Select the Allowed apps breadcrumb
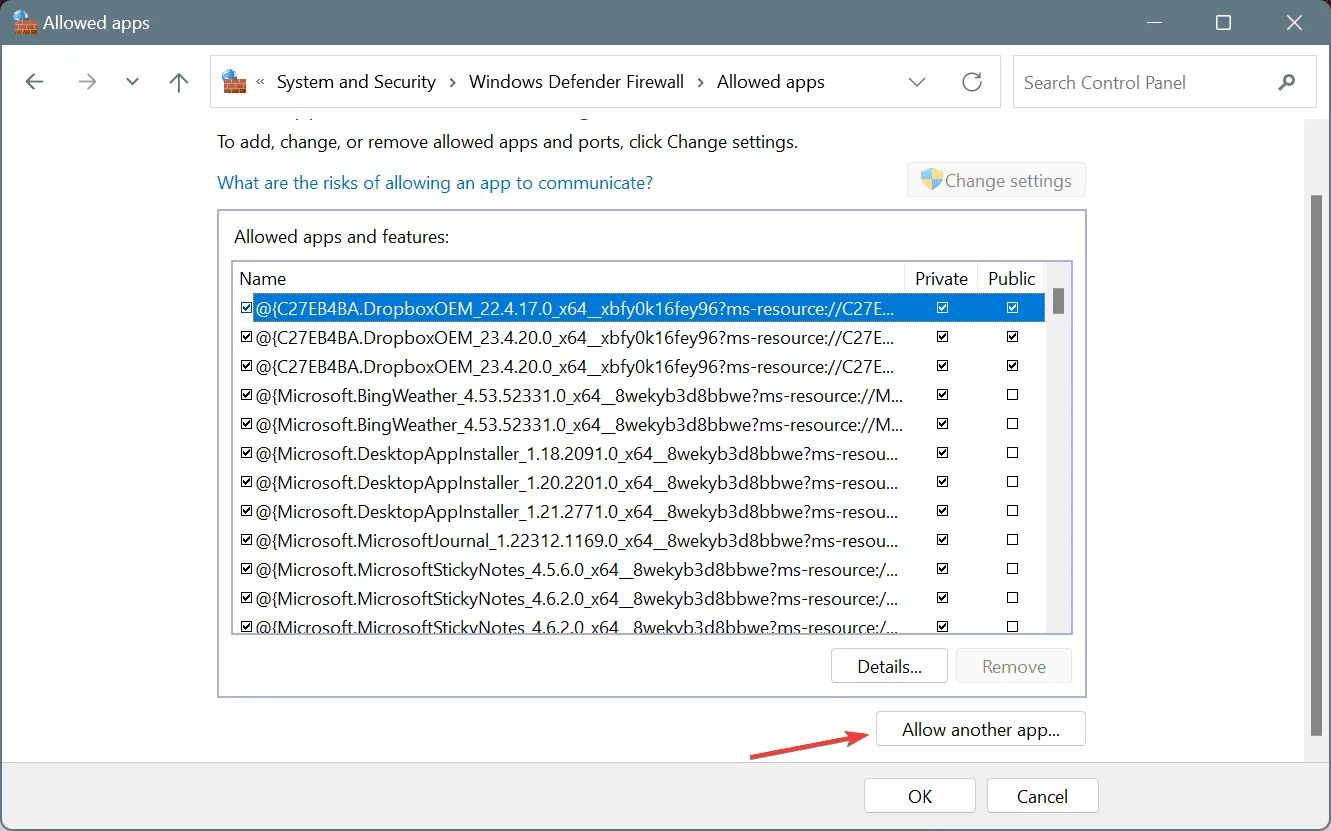1331x831 pixels. pyautogui.click(x=771, y=82)
